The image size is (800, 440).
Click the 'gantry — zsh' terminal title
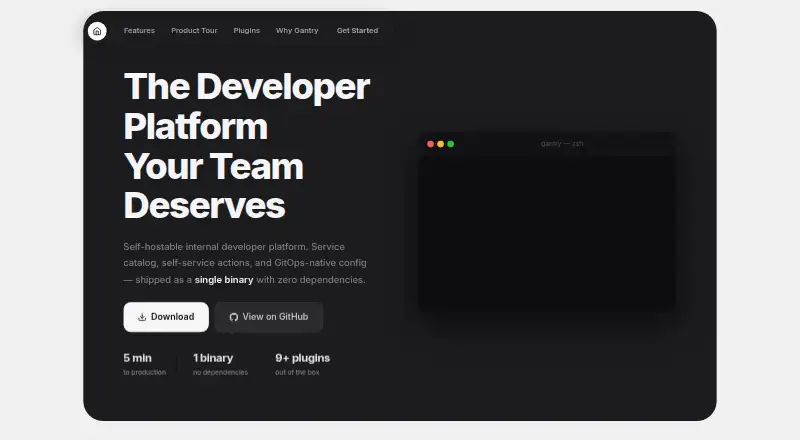click(x=562, y=144)
